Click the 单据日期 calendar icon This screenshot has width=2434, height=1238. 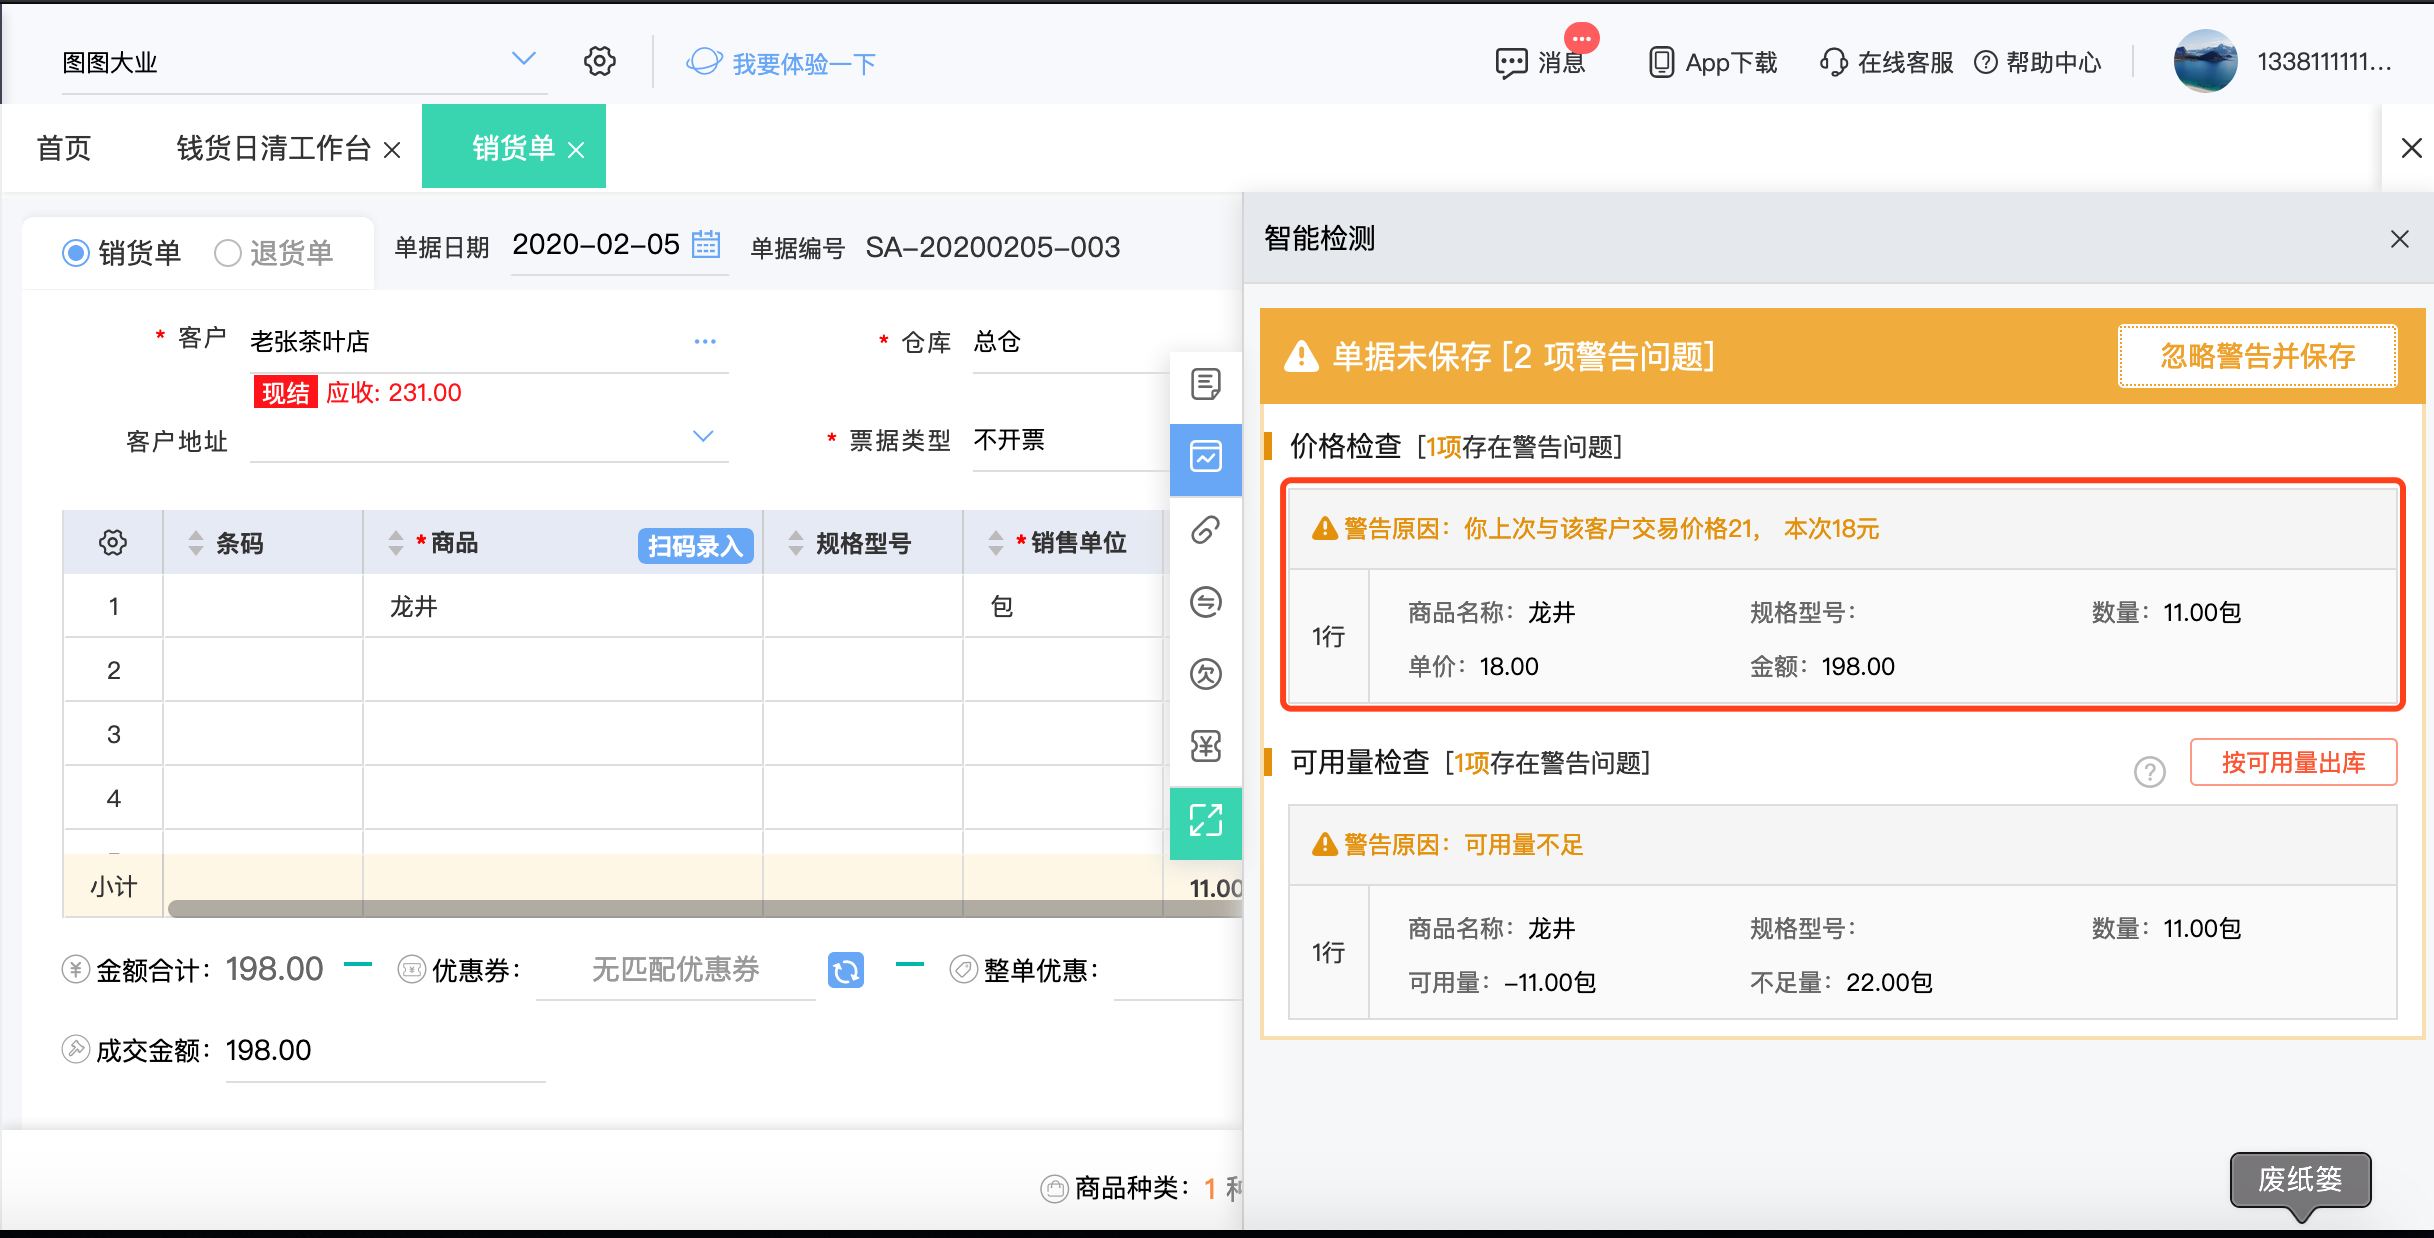coord(707,246)
